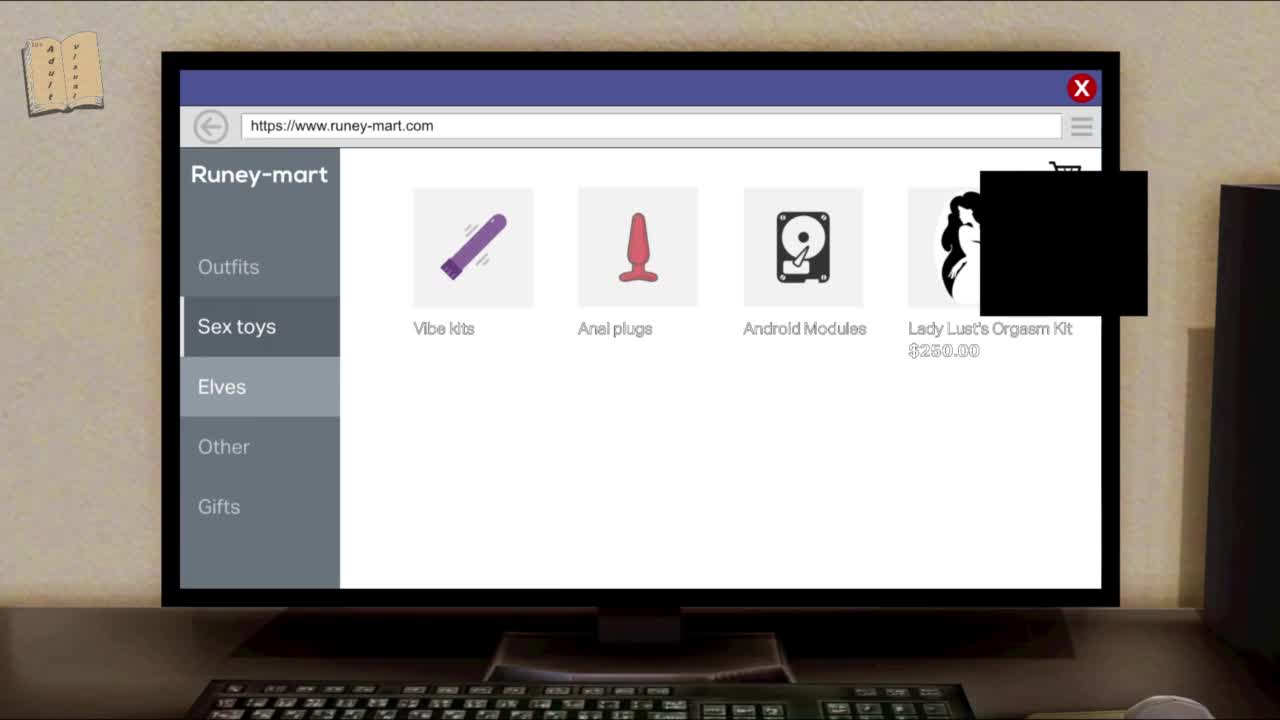
Task: Click the Android Modules text label
Action: 804,329
